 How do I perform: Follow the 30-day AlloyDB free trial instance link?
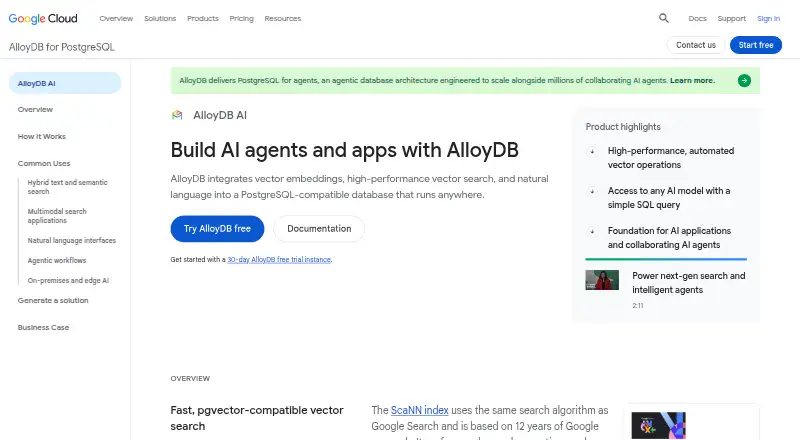(x=279, y=259)
